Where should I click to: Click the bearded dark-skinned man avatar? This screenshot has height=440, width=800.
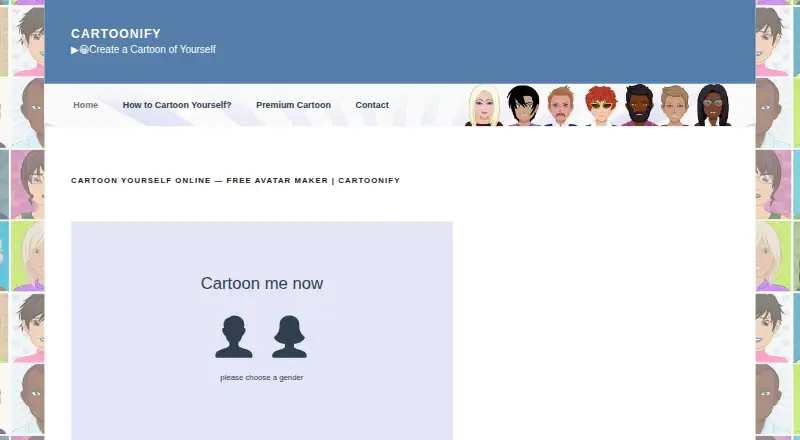click(639, 105)
